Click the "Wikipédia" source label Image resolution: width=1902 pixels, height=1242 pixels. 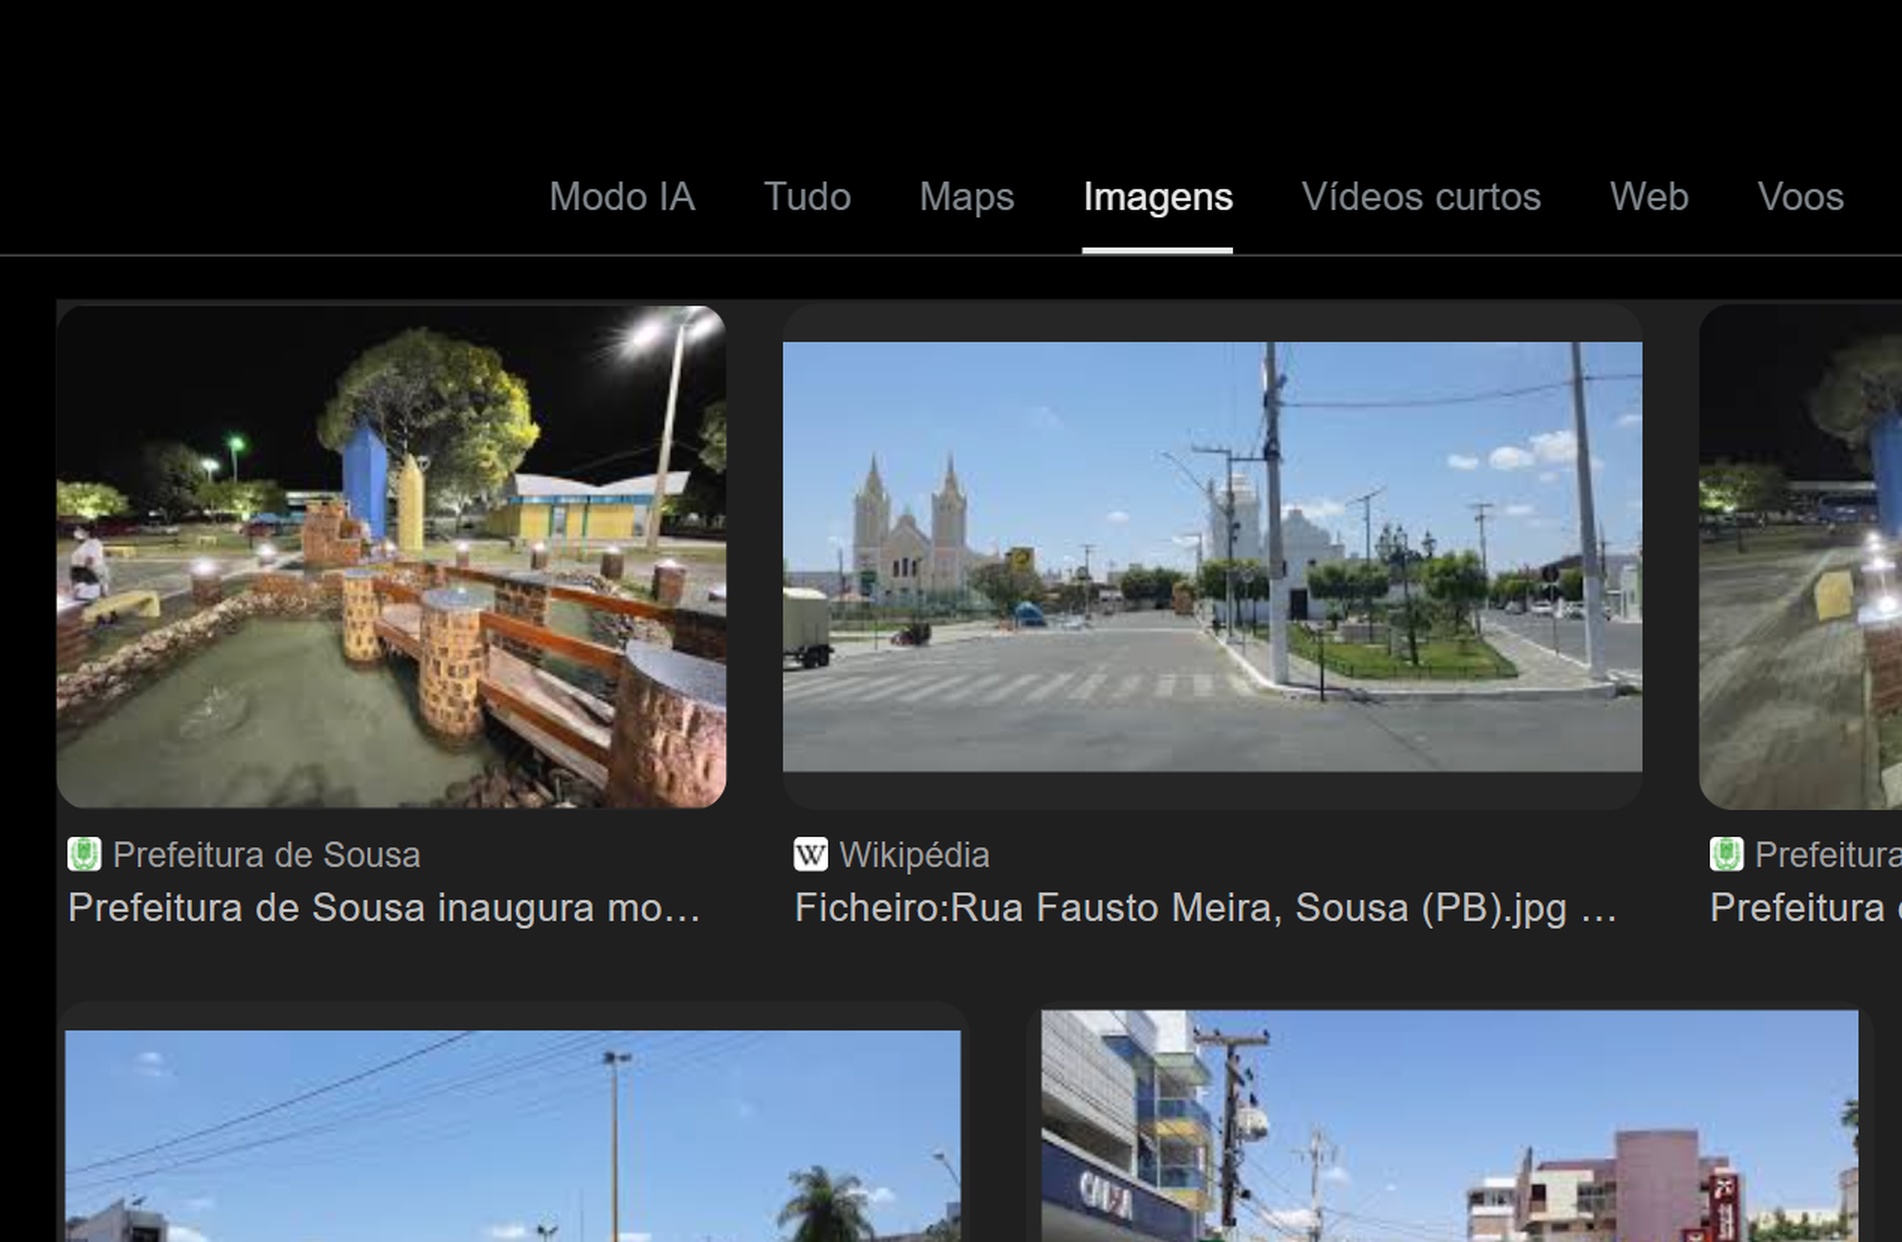pyautogui.click(x=914, y=855)
